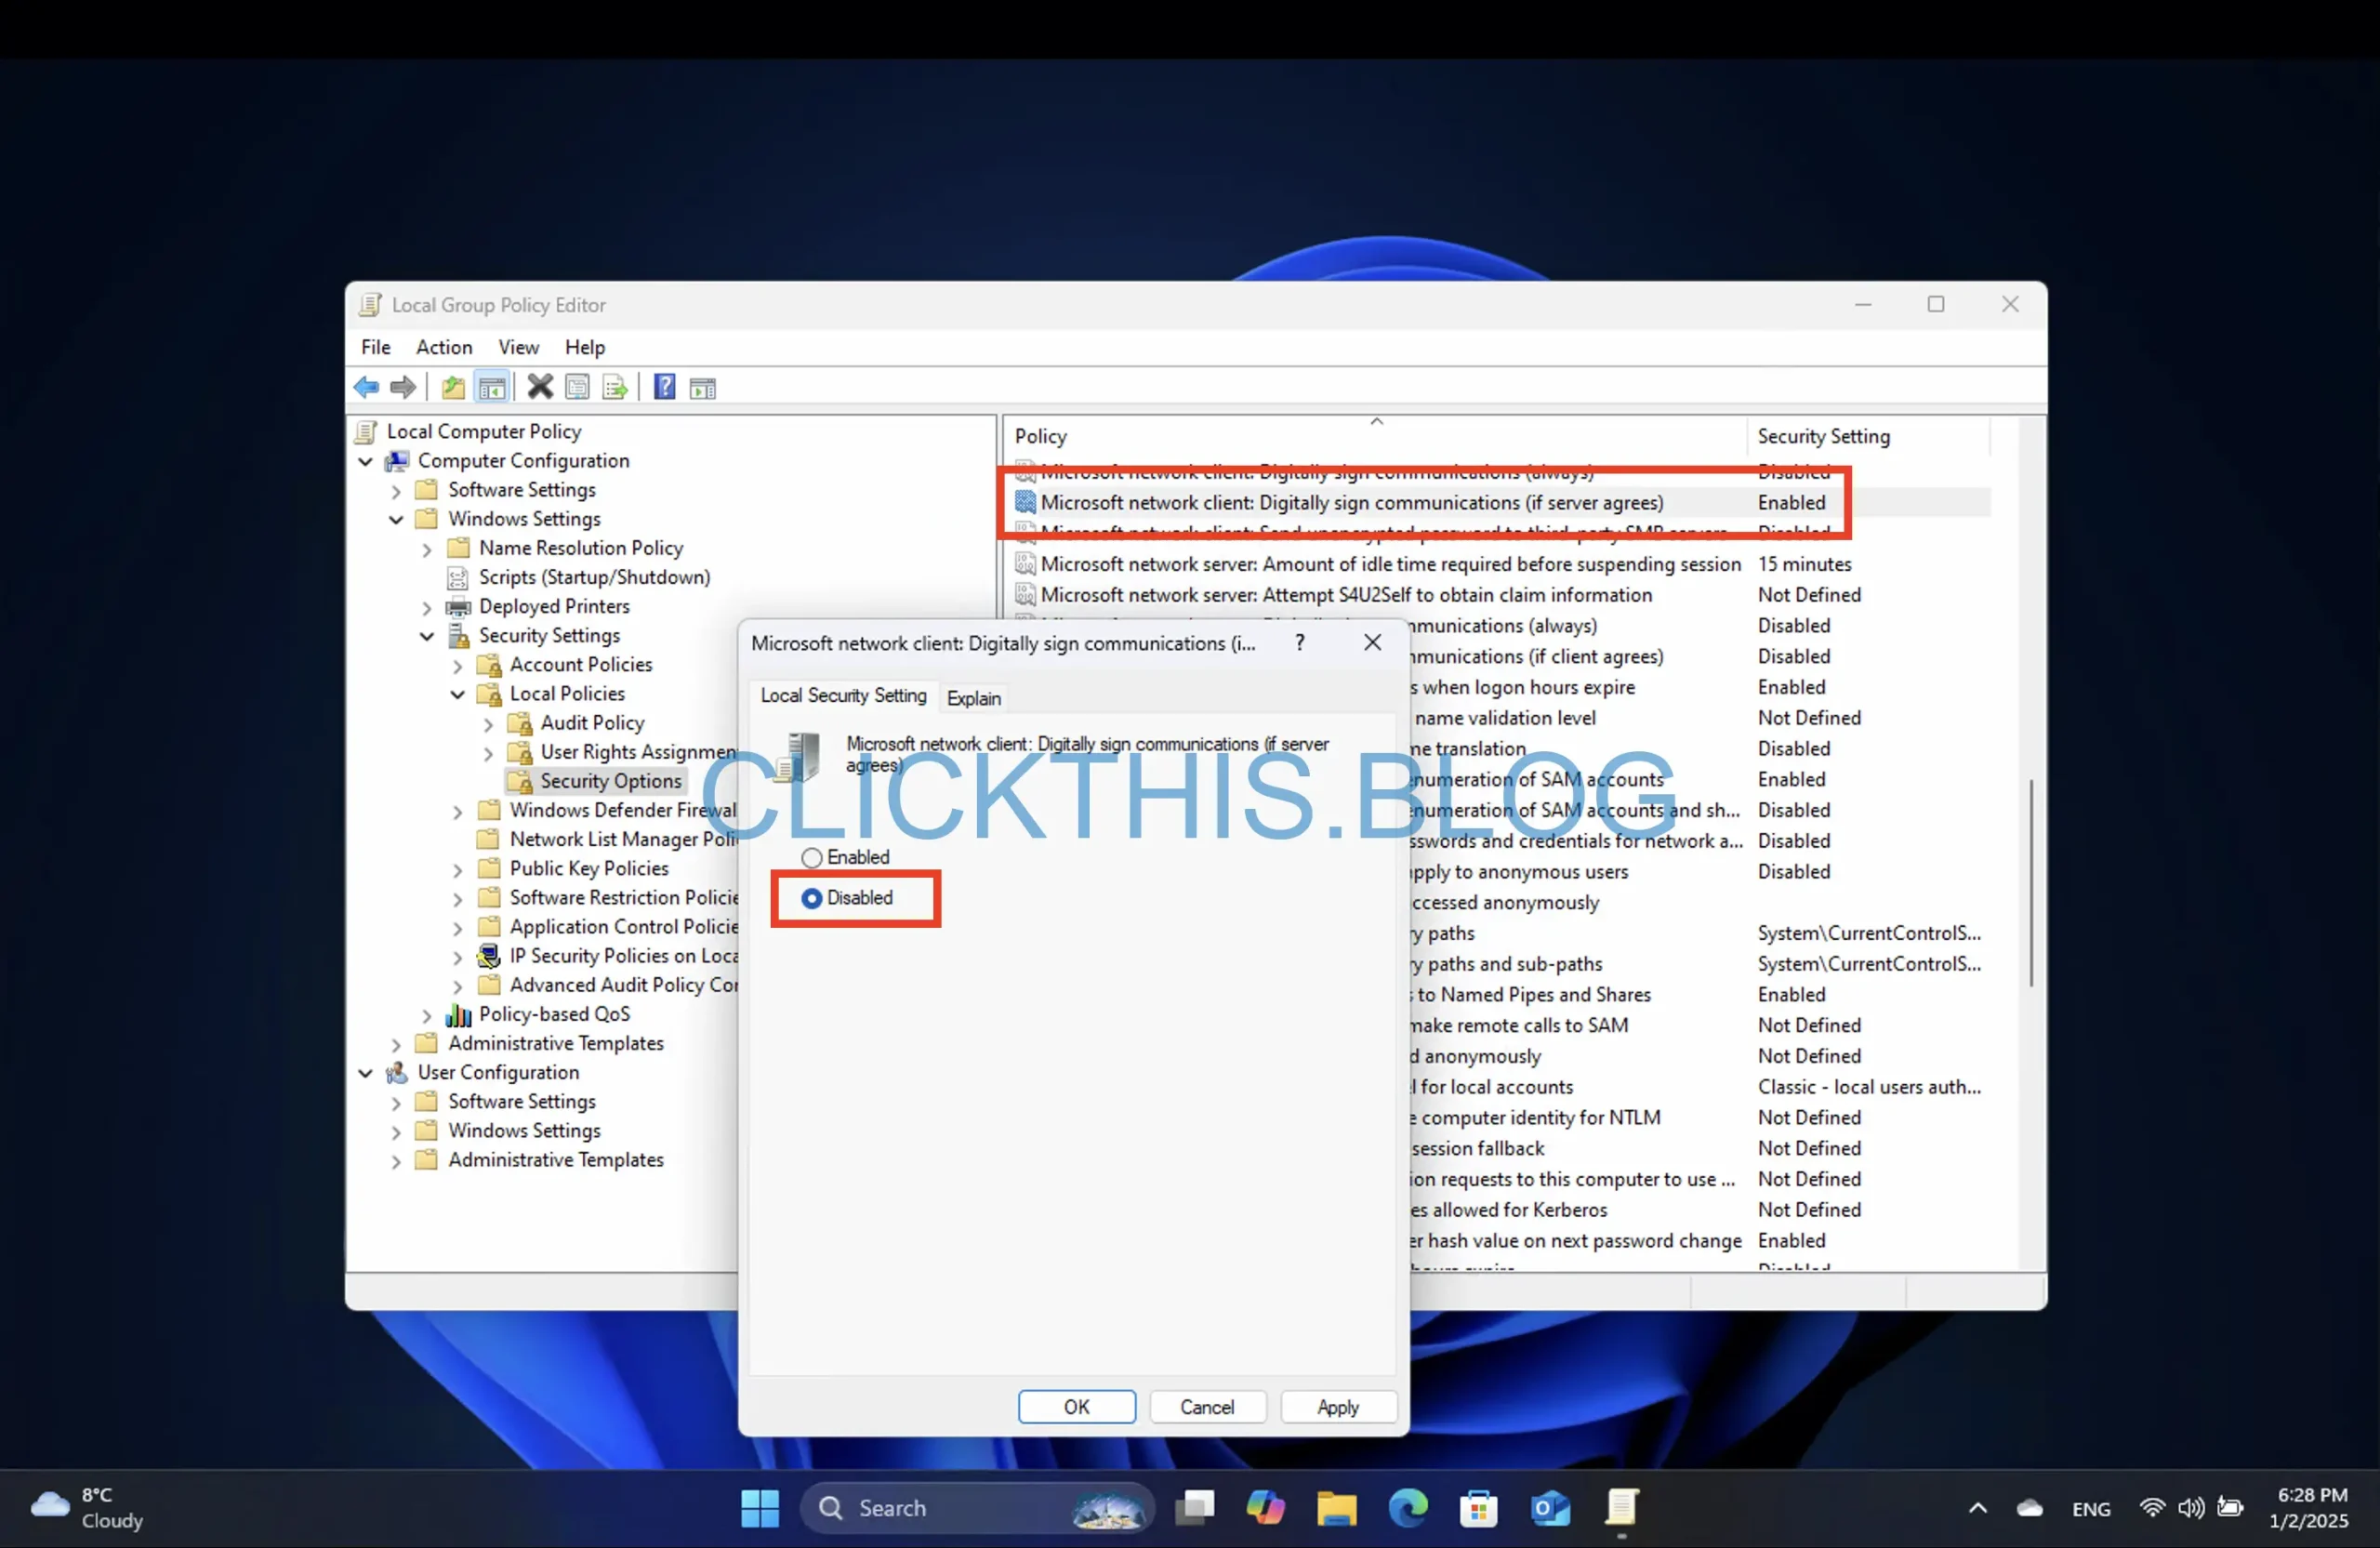The width and height of the screenshot is (2380, 1548).
Task: Click the policy list vertical scrollbar thumb
Action: click(2031, 882)
